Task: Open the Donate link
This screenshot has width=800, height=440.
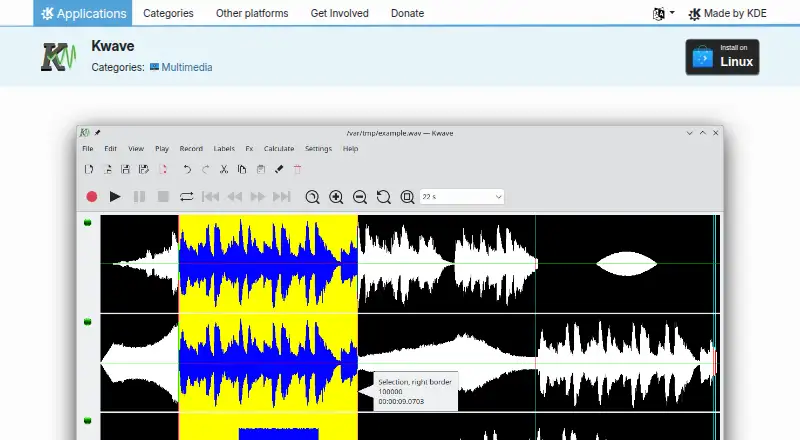Action: (x=408, y=13)
